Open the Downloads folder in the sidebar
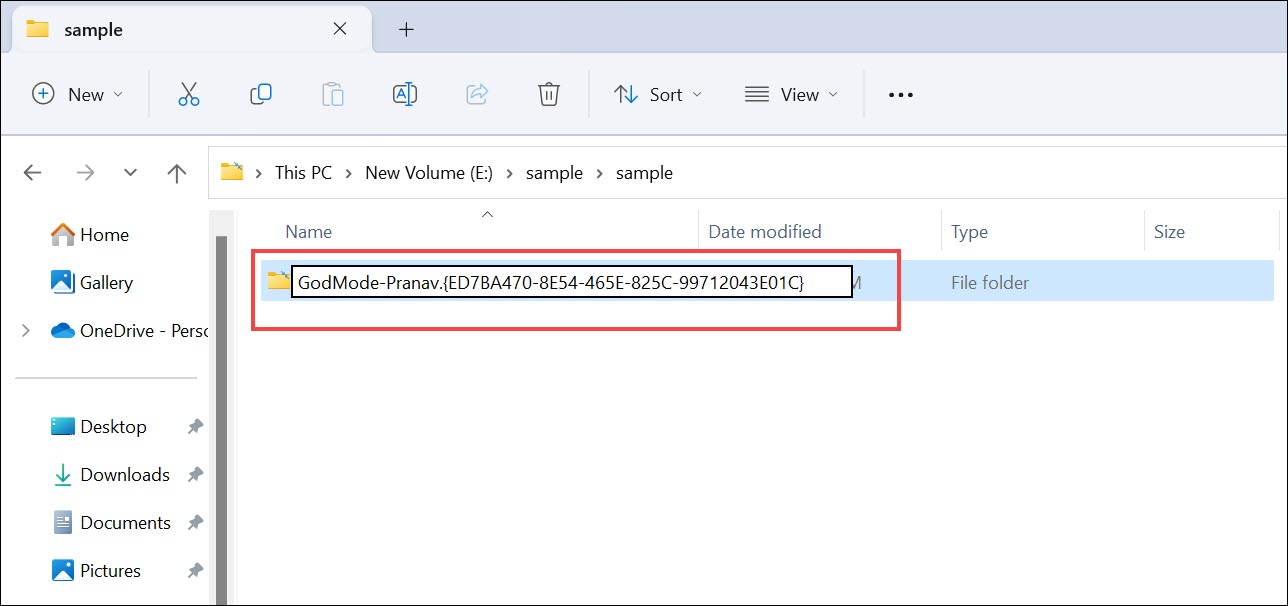 click(124, 474)
